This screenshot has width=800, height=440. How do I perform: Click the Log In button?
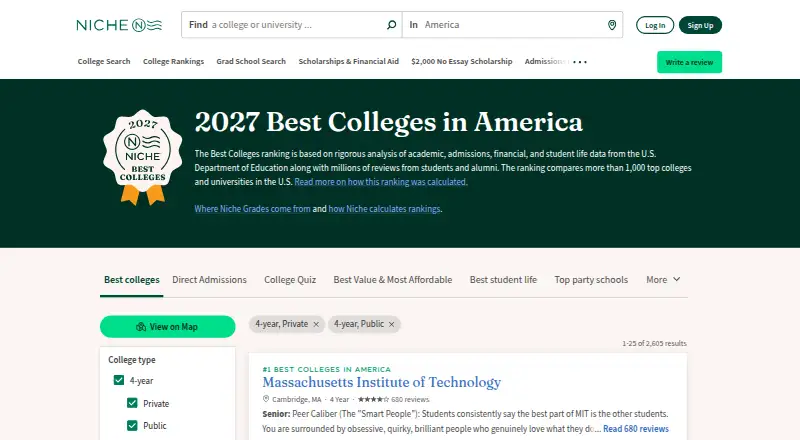click(655, 25)
